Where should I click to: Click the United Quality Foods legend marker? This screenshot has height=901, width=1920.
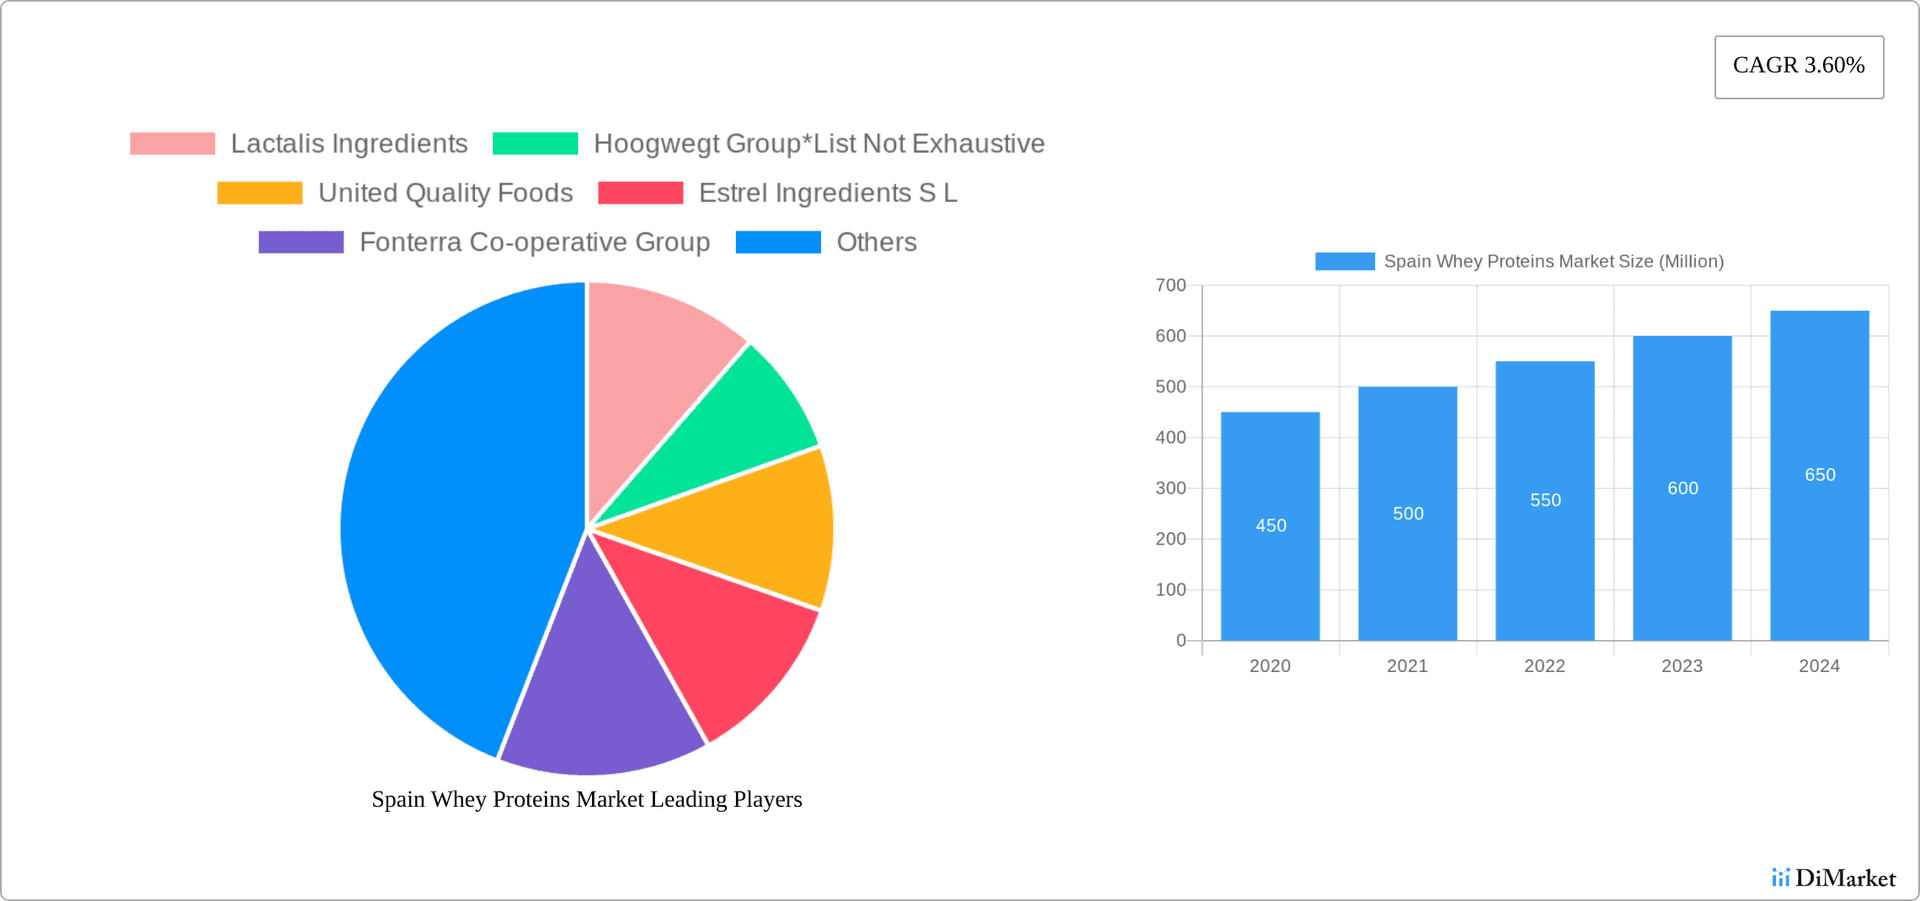click(259, 192)
